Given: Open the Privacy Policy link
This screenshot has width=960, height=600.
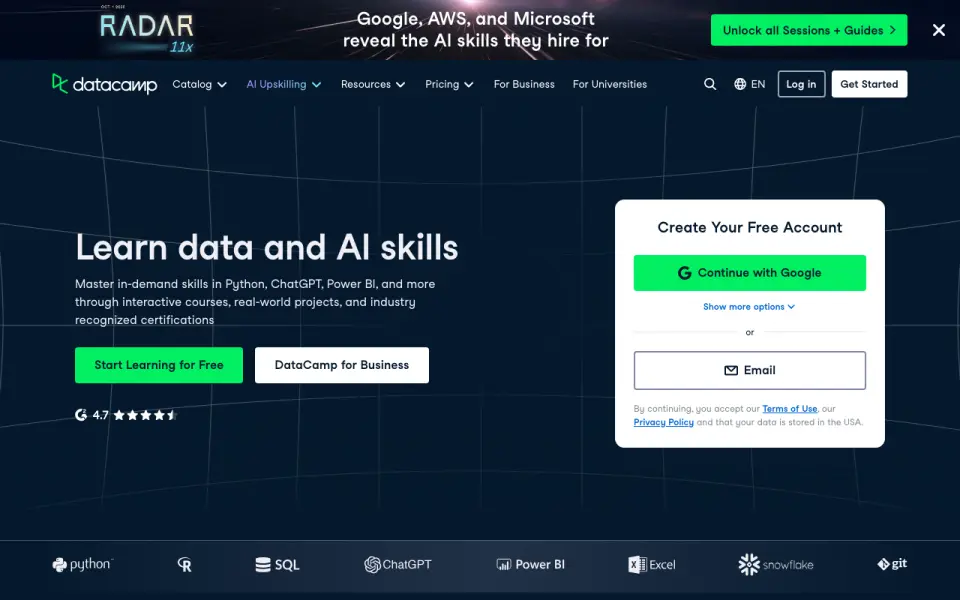Looking at the screenshot, I should 664,422.
